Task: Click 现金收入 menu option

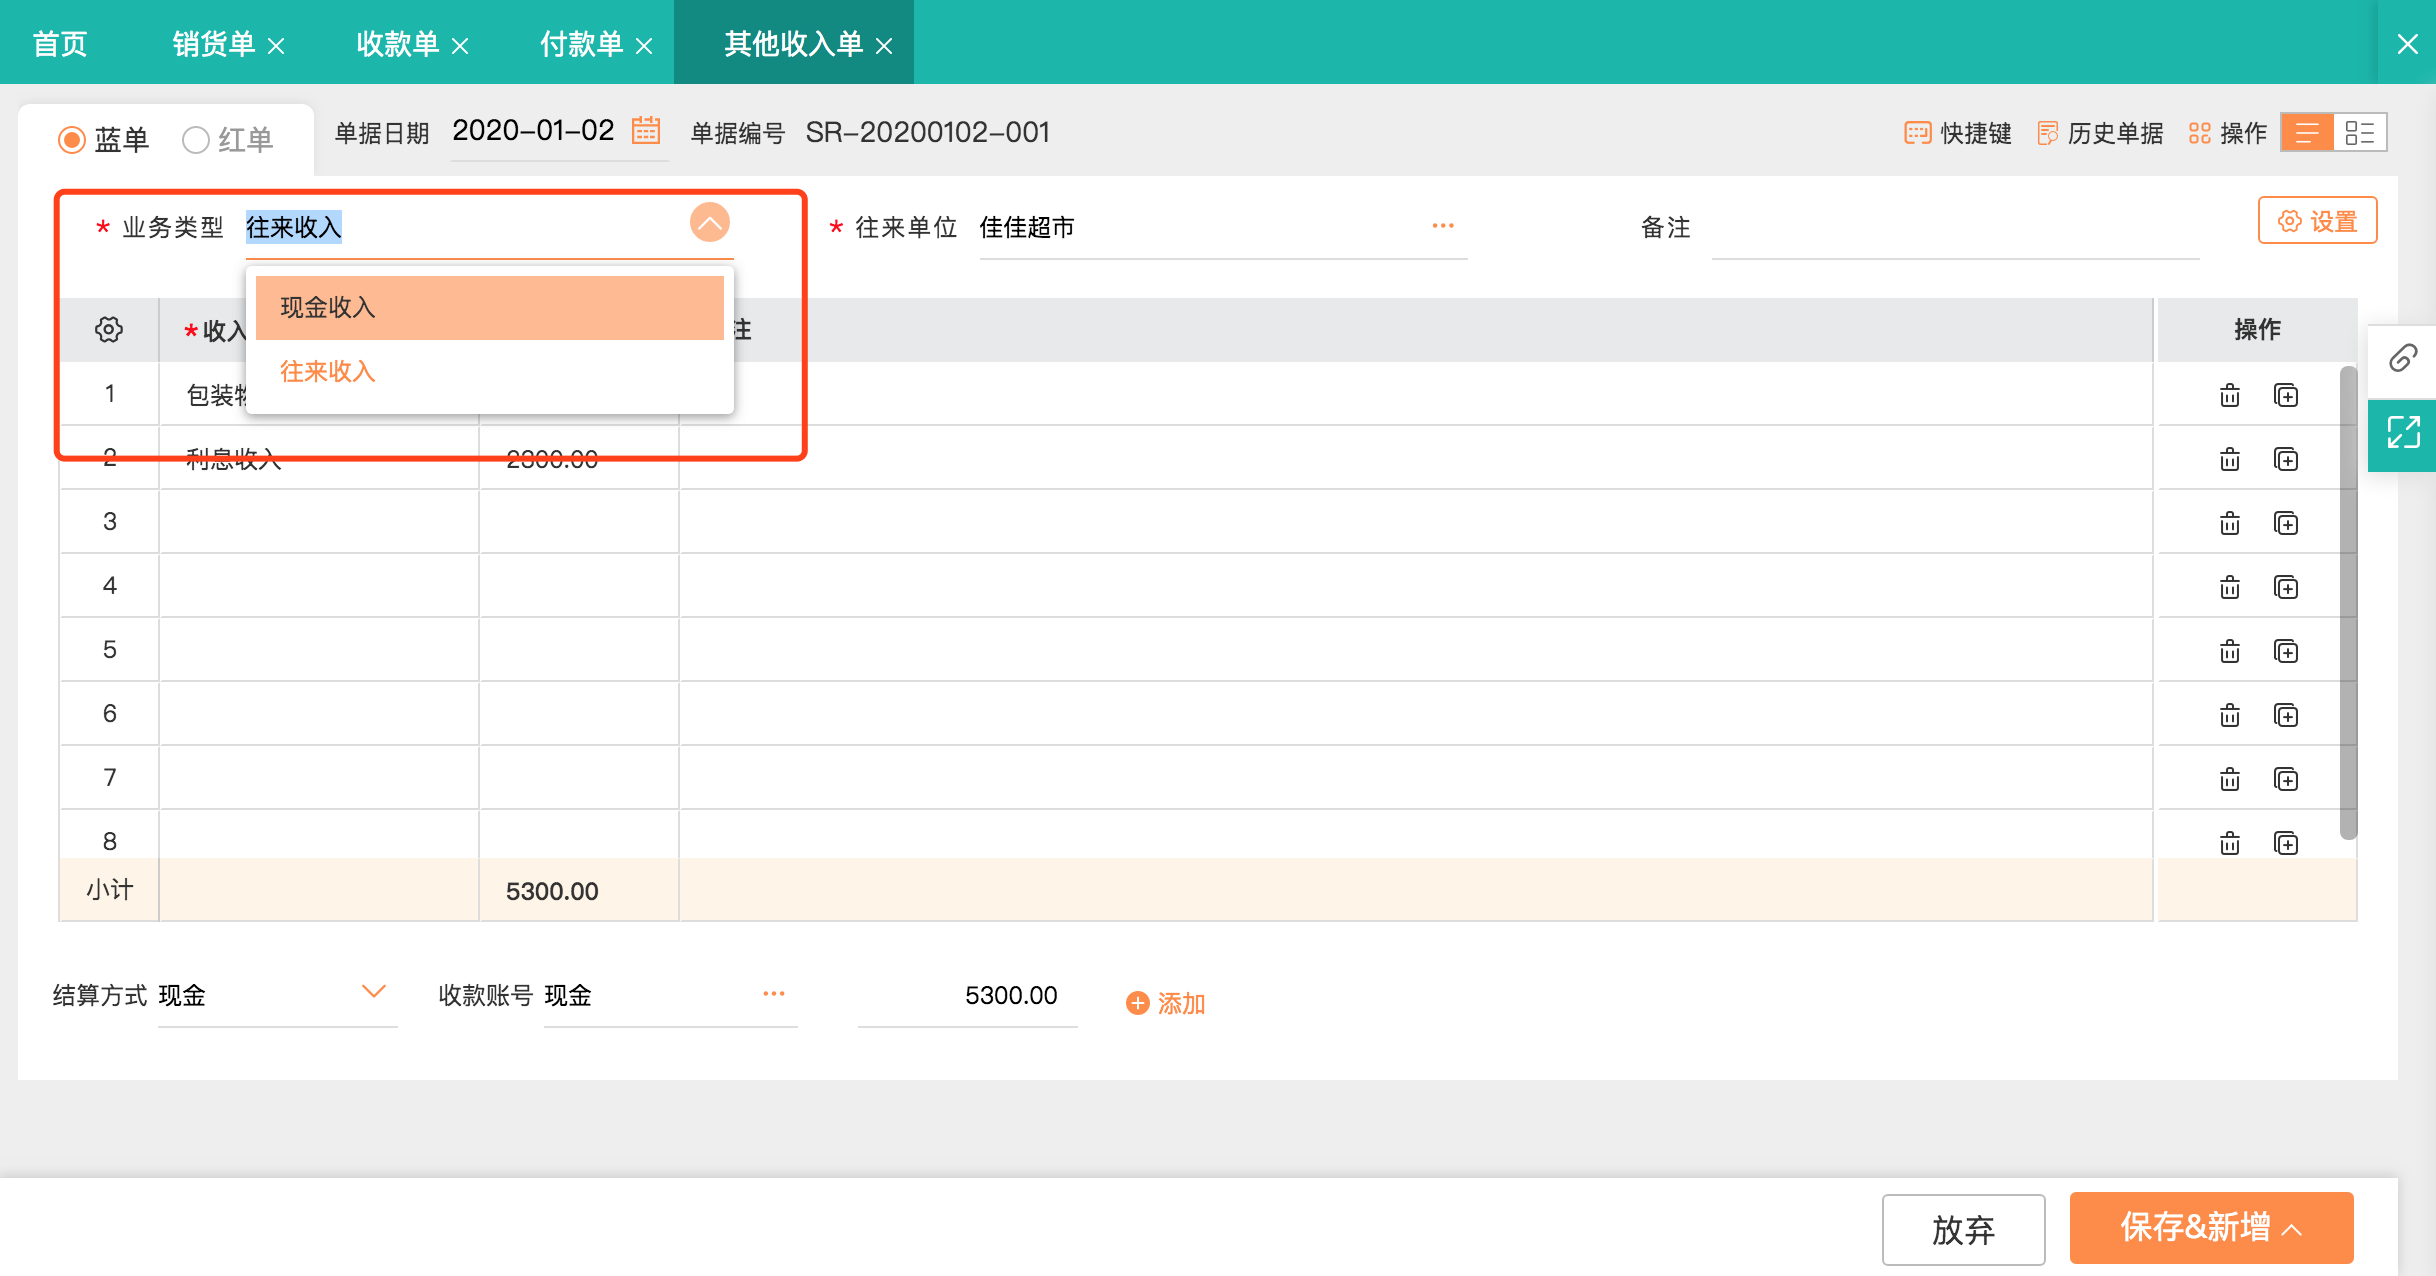Action: (490, 308)
